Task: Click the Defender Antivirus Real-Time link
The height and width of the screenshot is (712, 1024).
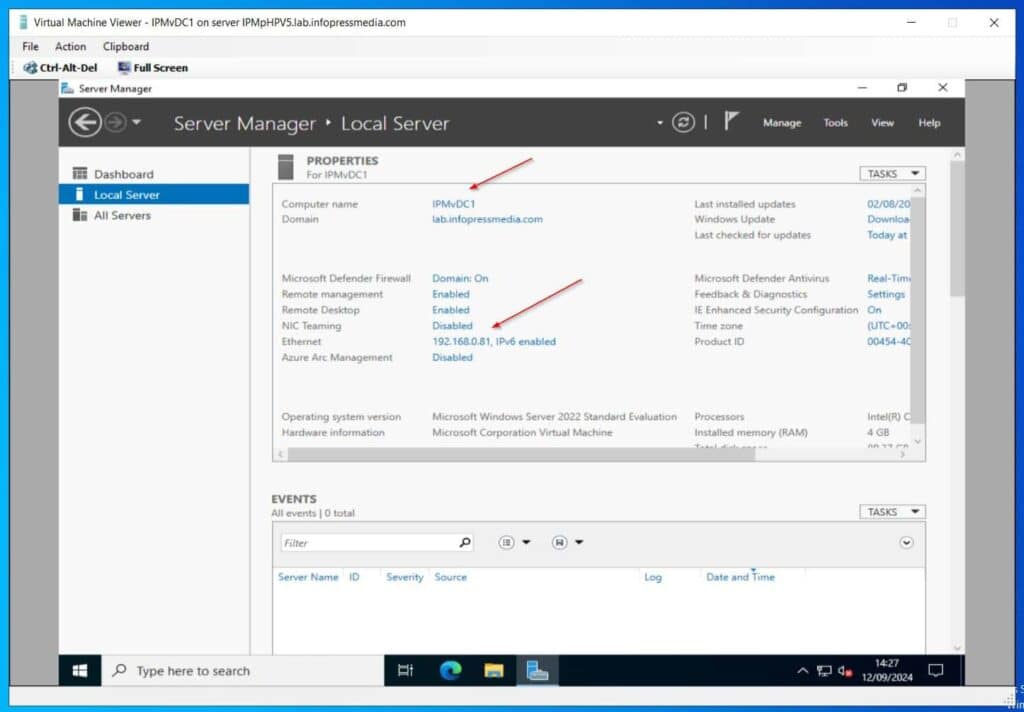Action: 888,278
